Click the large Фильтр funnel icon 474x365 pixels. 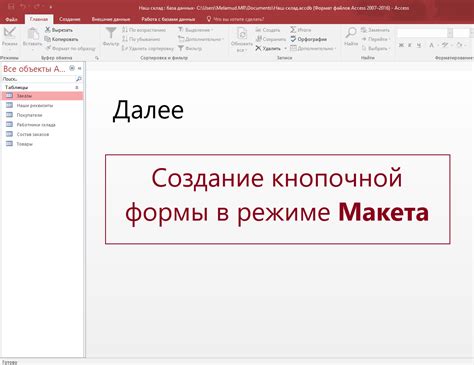pyautogui.click(x=111, y=33)
